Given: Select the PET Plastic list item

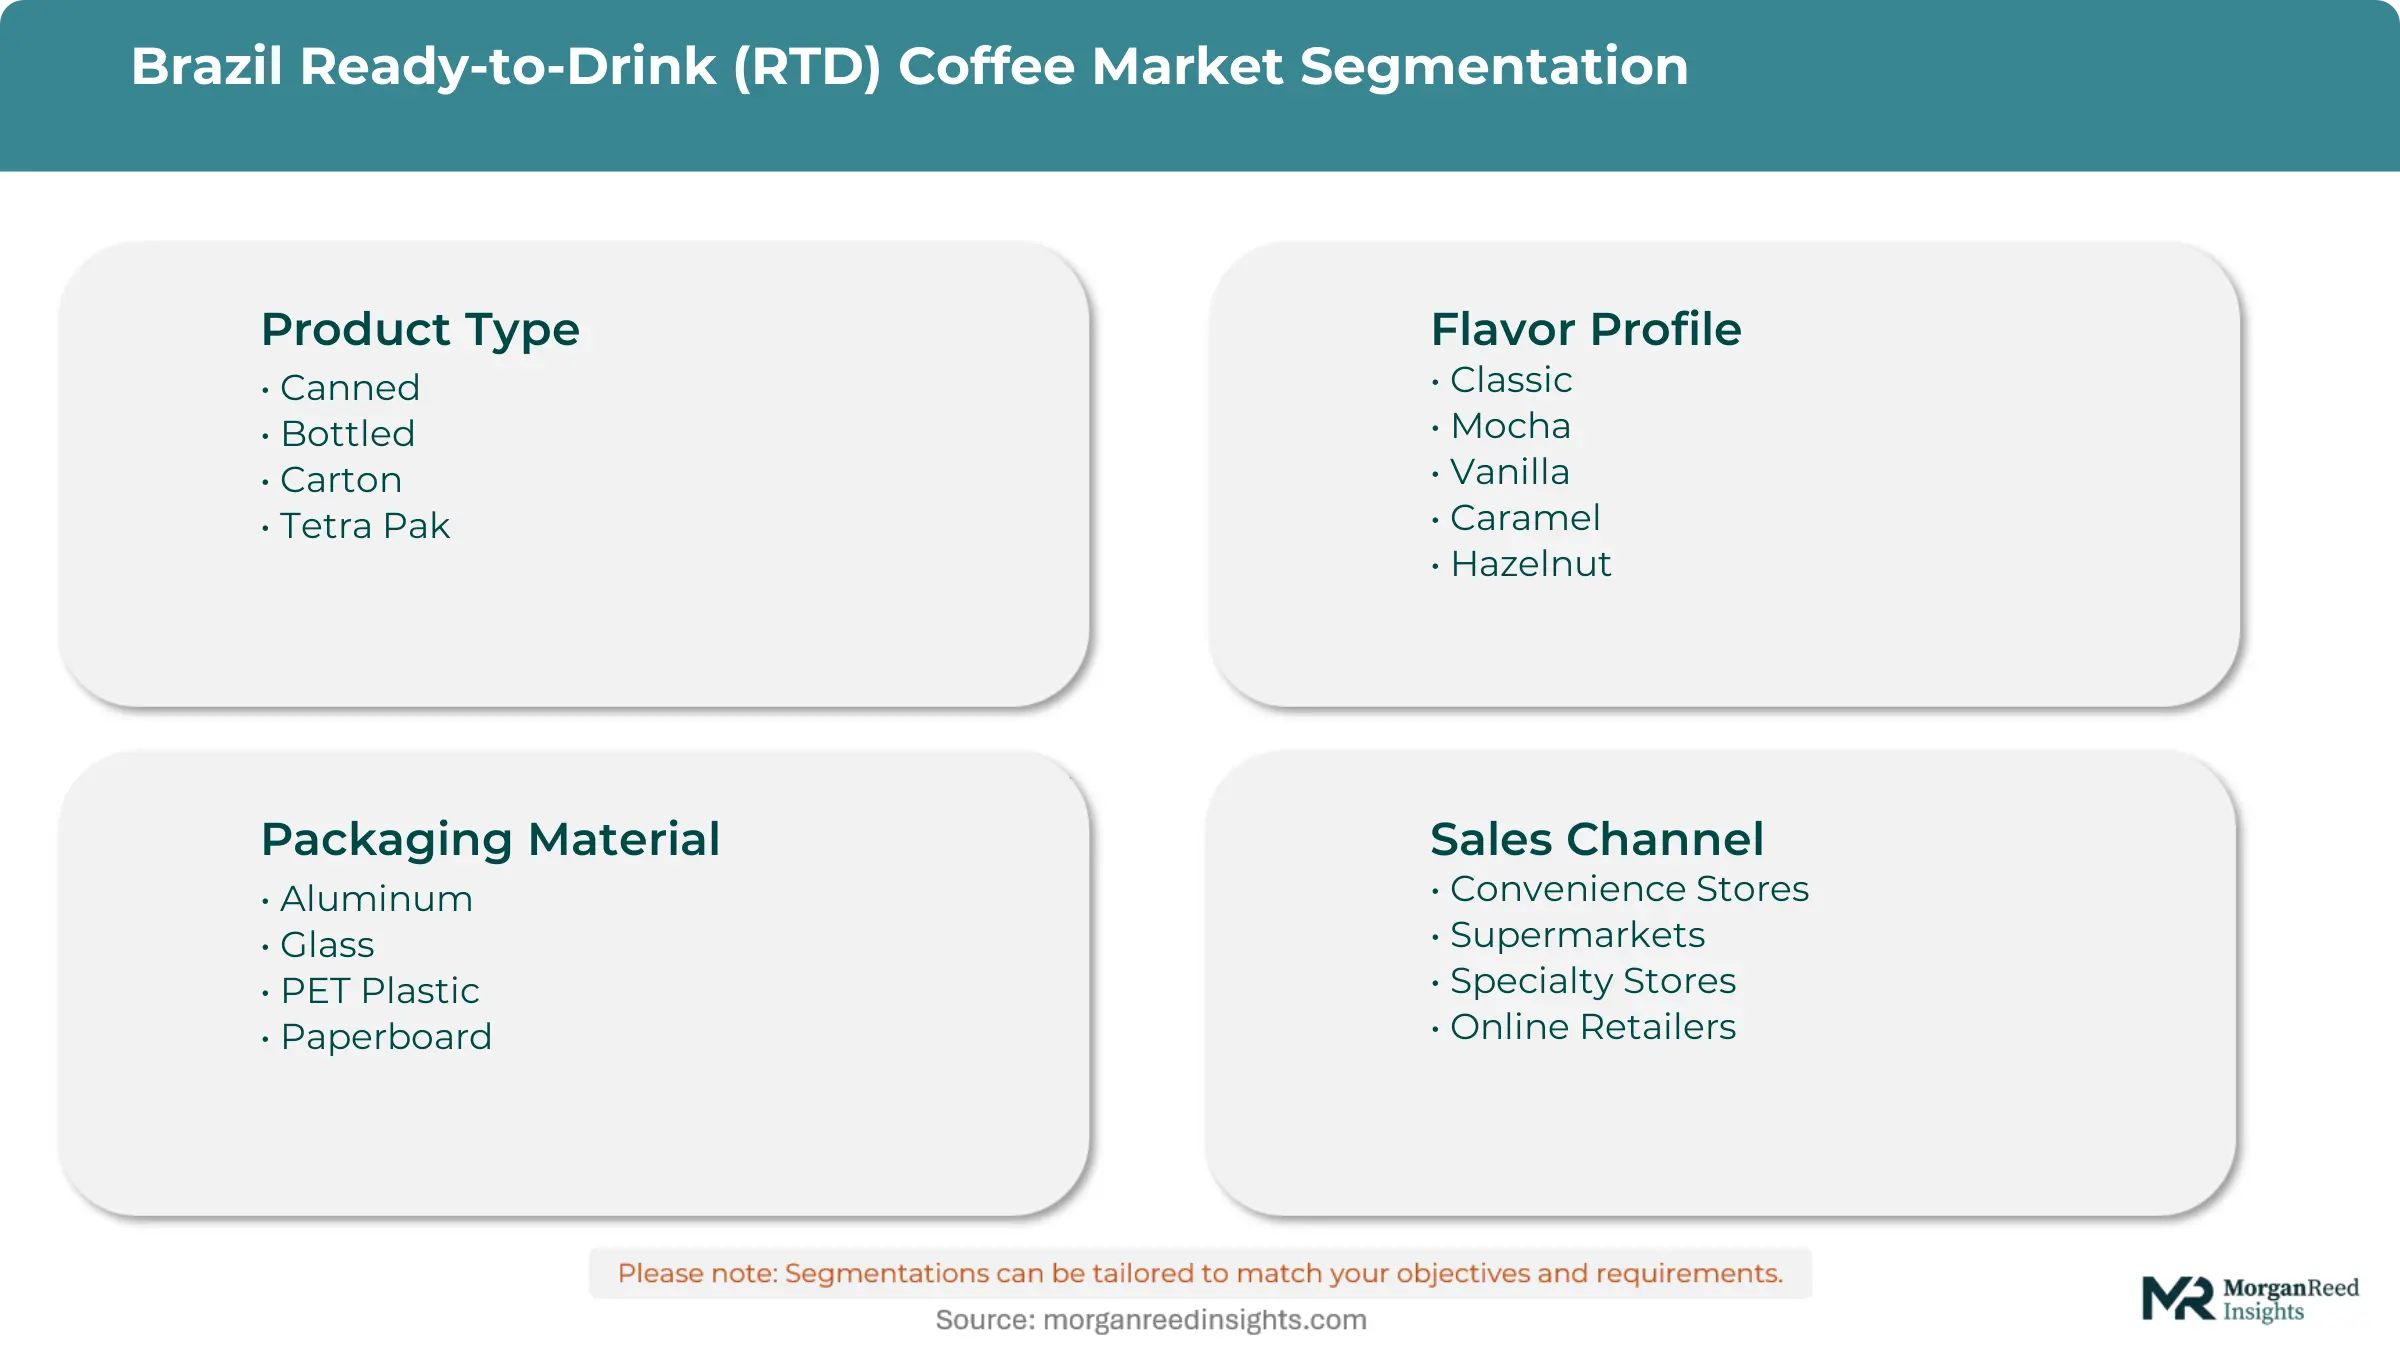Looking at the screenshot, I should pyautogui.click(x=379, y=990).
